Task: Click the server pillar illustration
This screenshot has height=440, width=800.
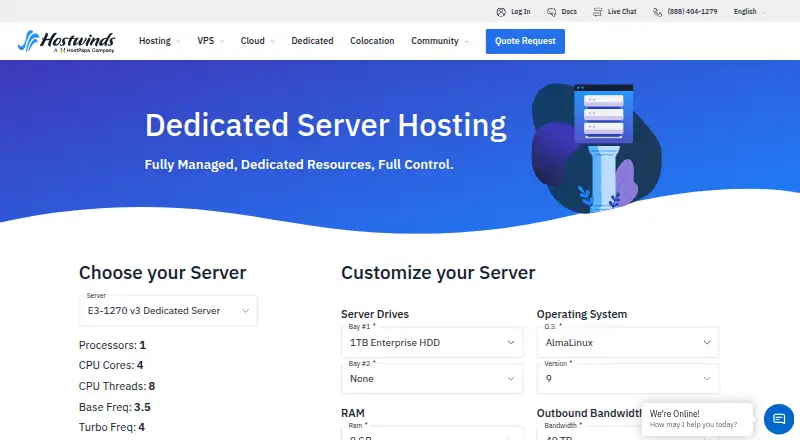Action: tap(597, 148)
